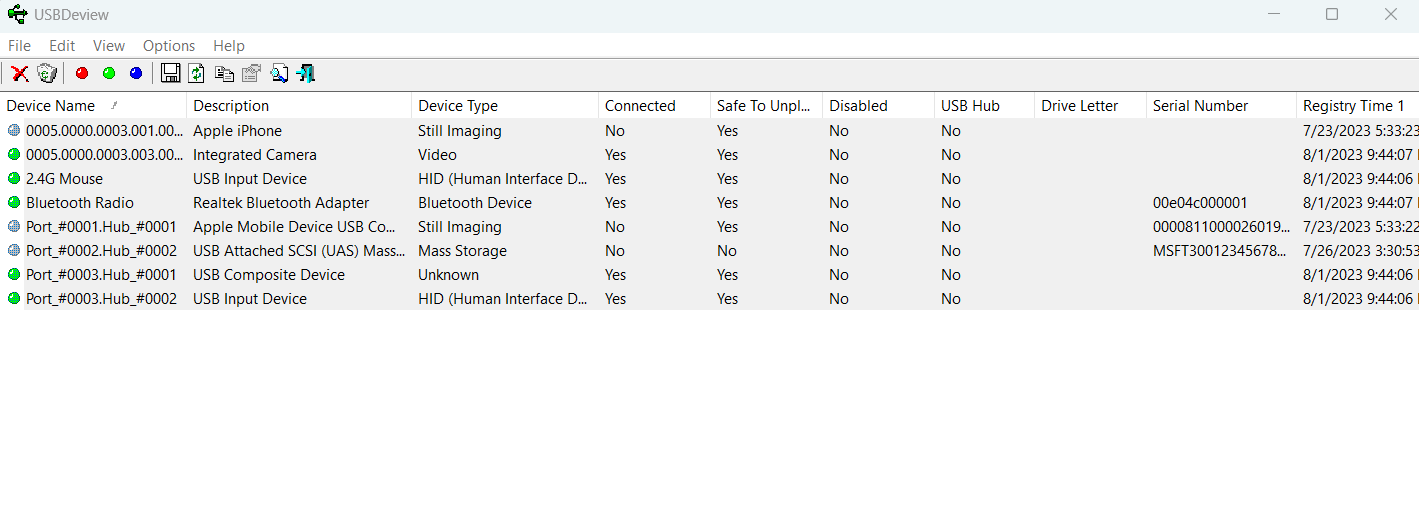This screenshot has width=1419, height=517.
Task: Click the recycle bin toolbar icon
Action: click(x=46, y=73)
